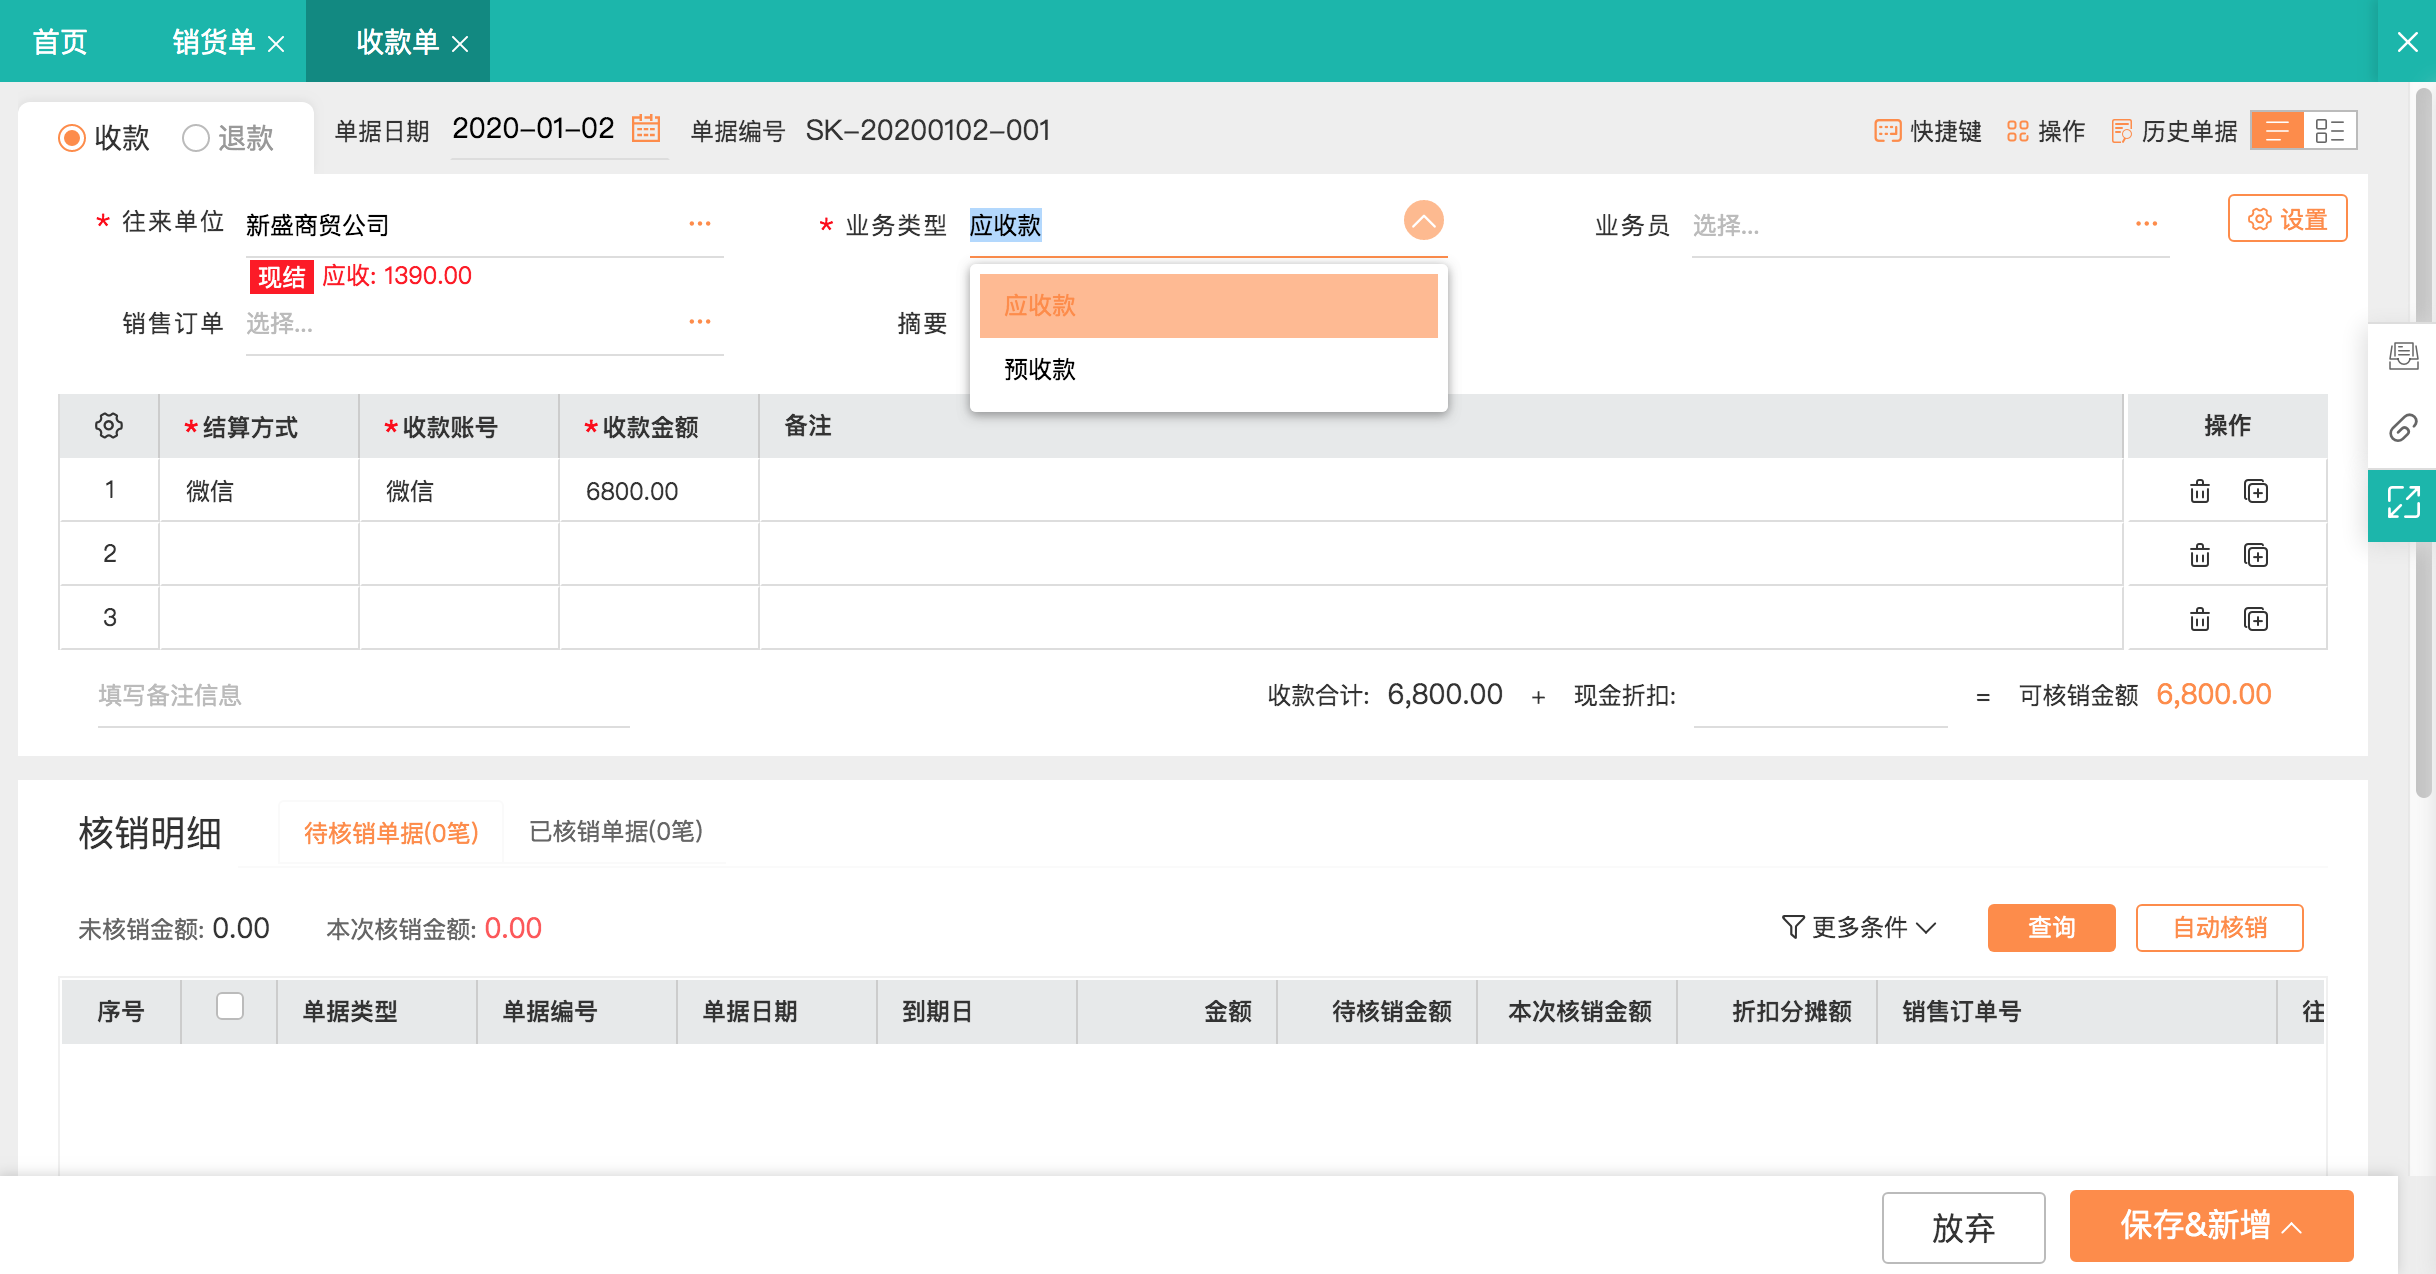This screenshot has height=1274, width=2436.
Task: Click the fullscreen expand icon
Action: coord(2405,499)
